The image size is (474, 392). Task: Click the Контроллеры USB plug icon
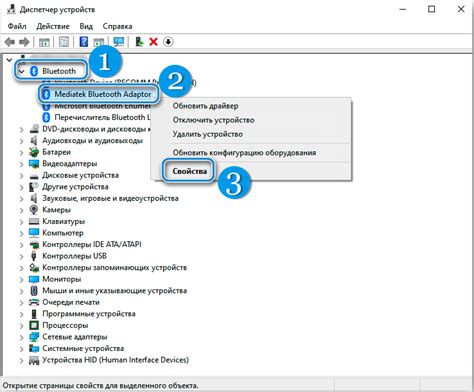click(34, 256)
